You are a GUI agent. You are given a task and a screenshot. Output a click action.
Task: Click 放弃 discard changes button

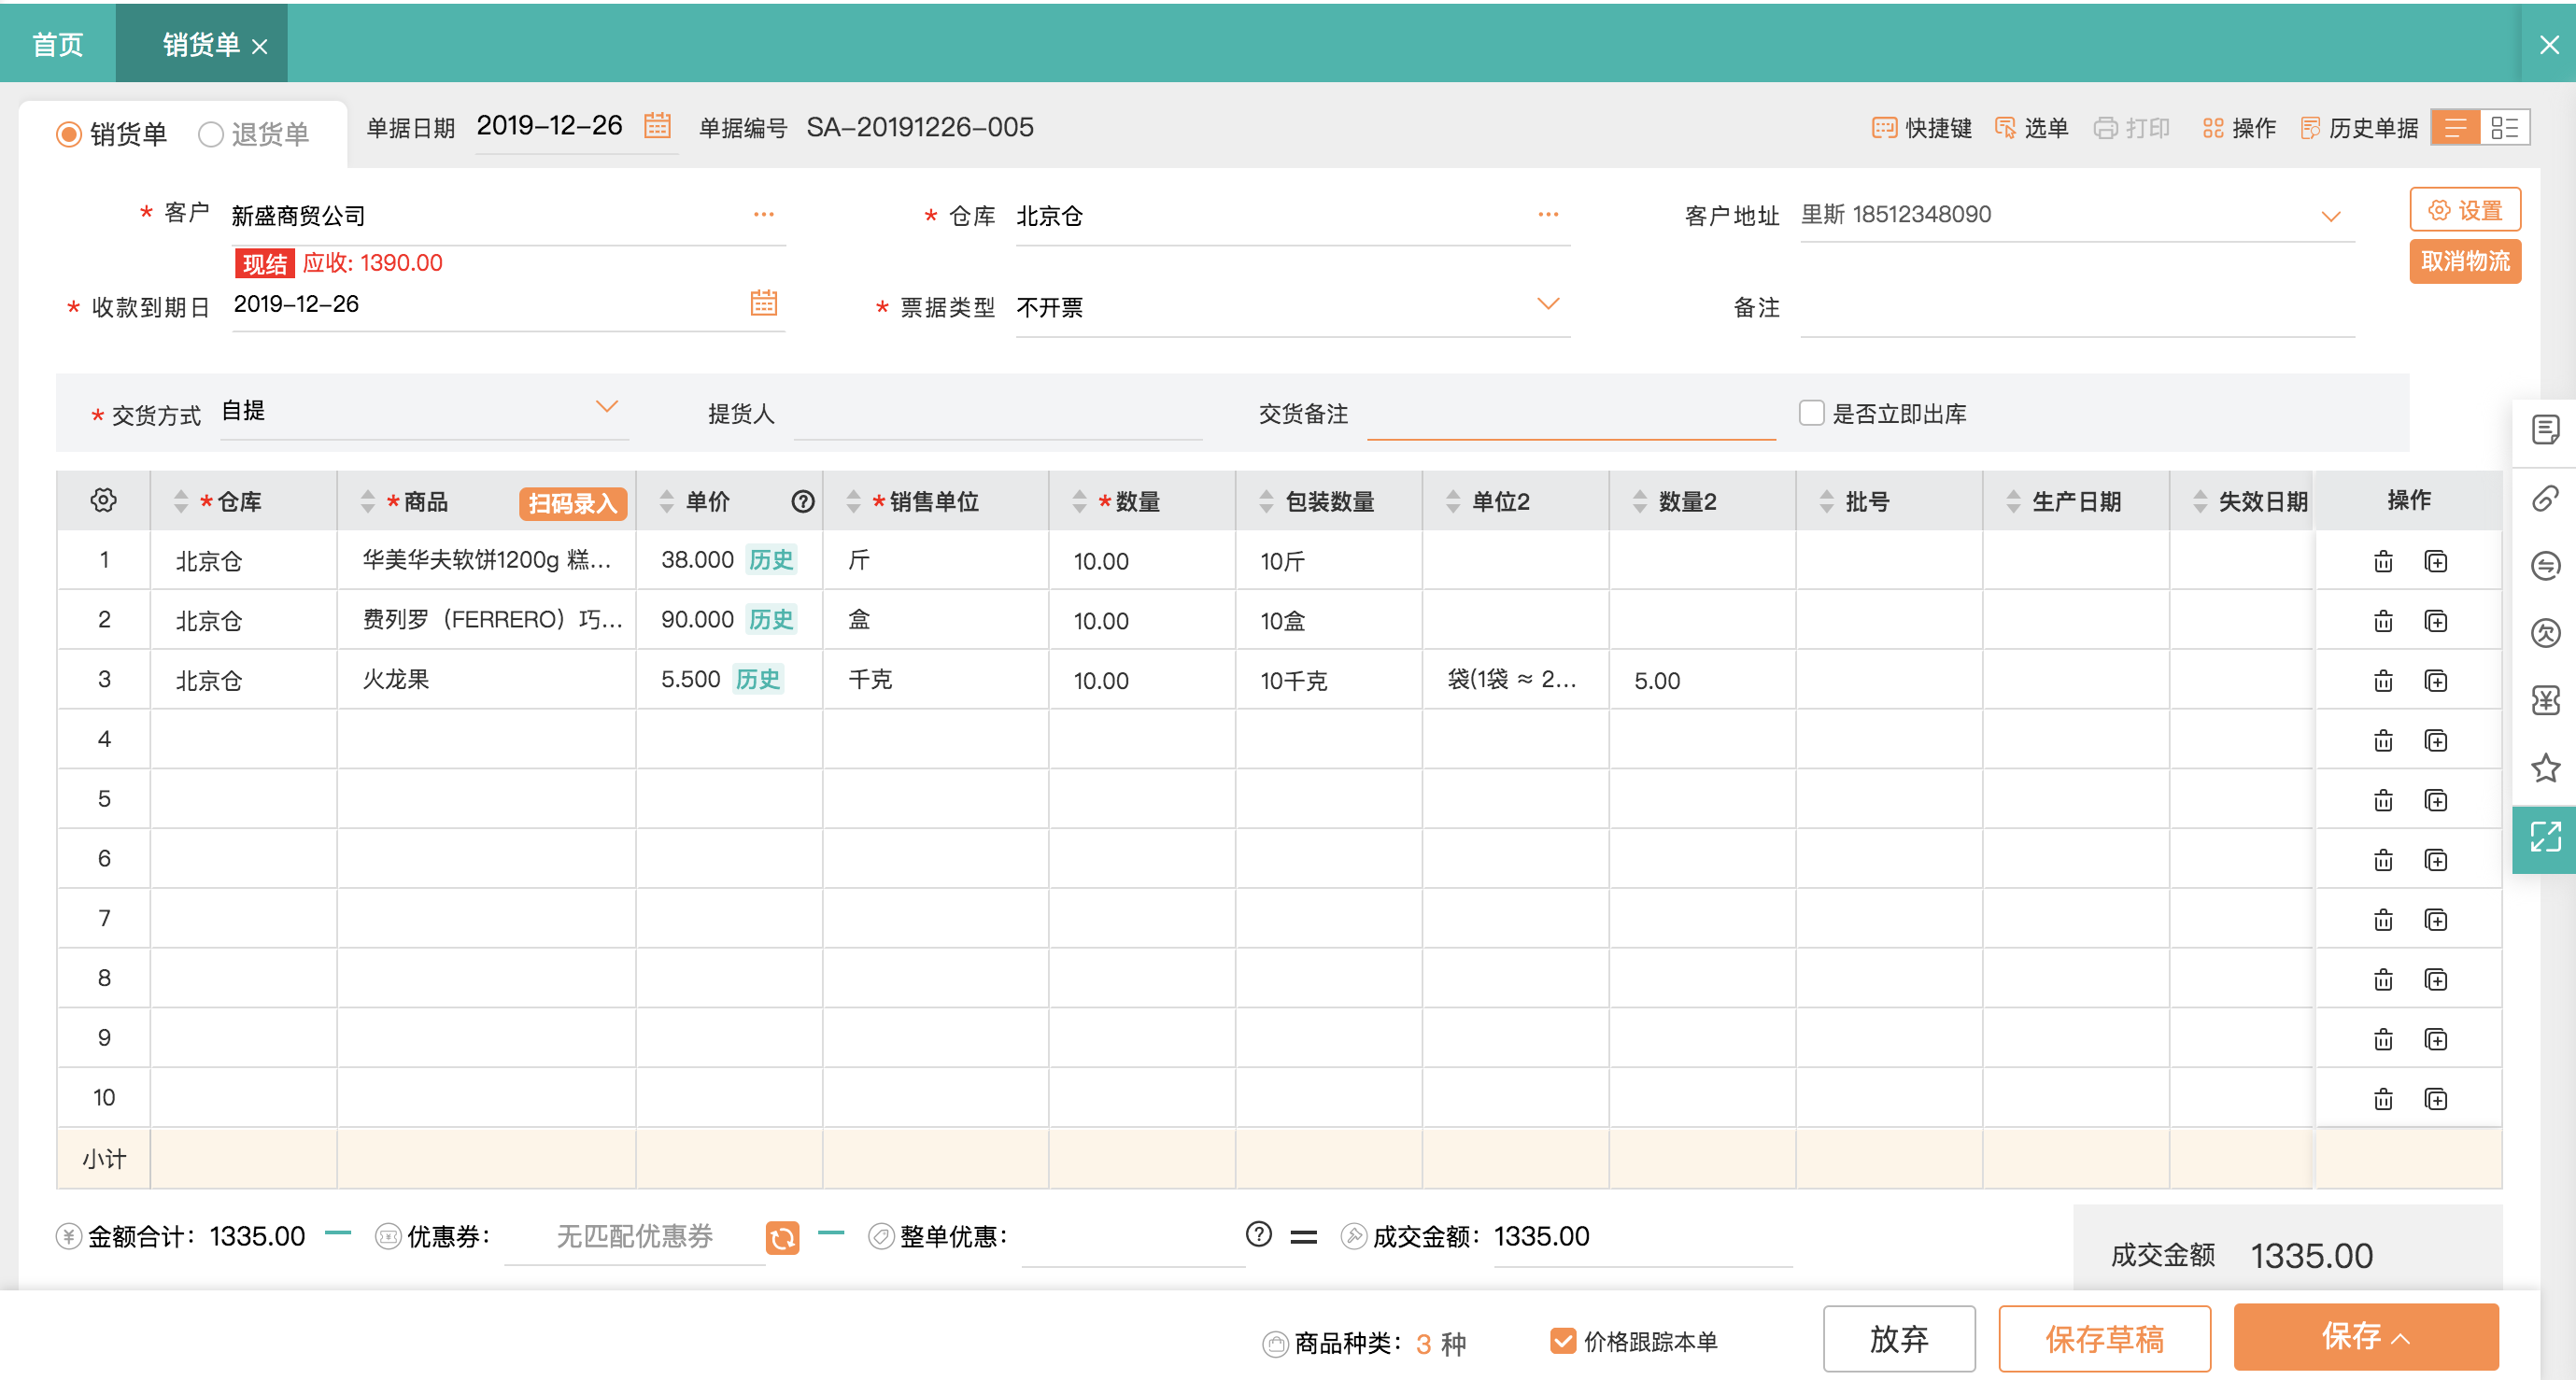coord(1894,1336)
